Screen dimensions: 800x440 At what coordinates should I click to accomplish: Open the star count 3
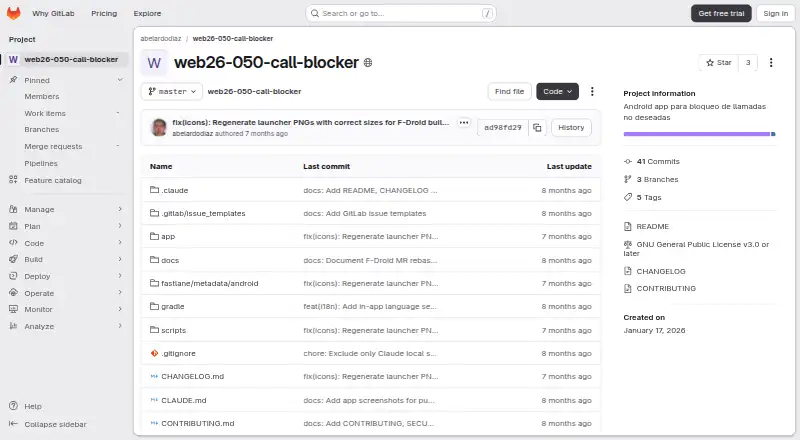click(748, 62)
